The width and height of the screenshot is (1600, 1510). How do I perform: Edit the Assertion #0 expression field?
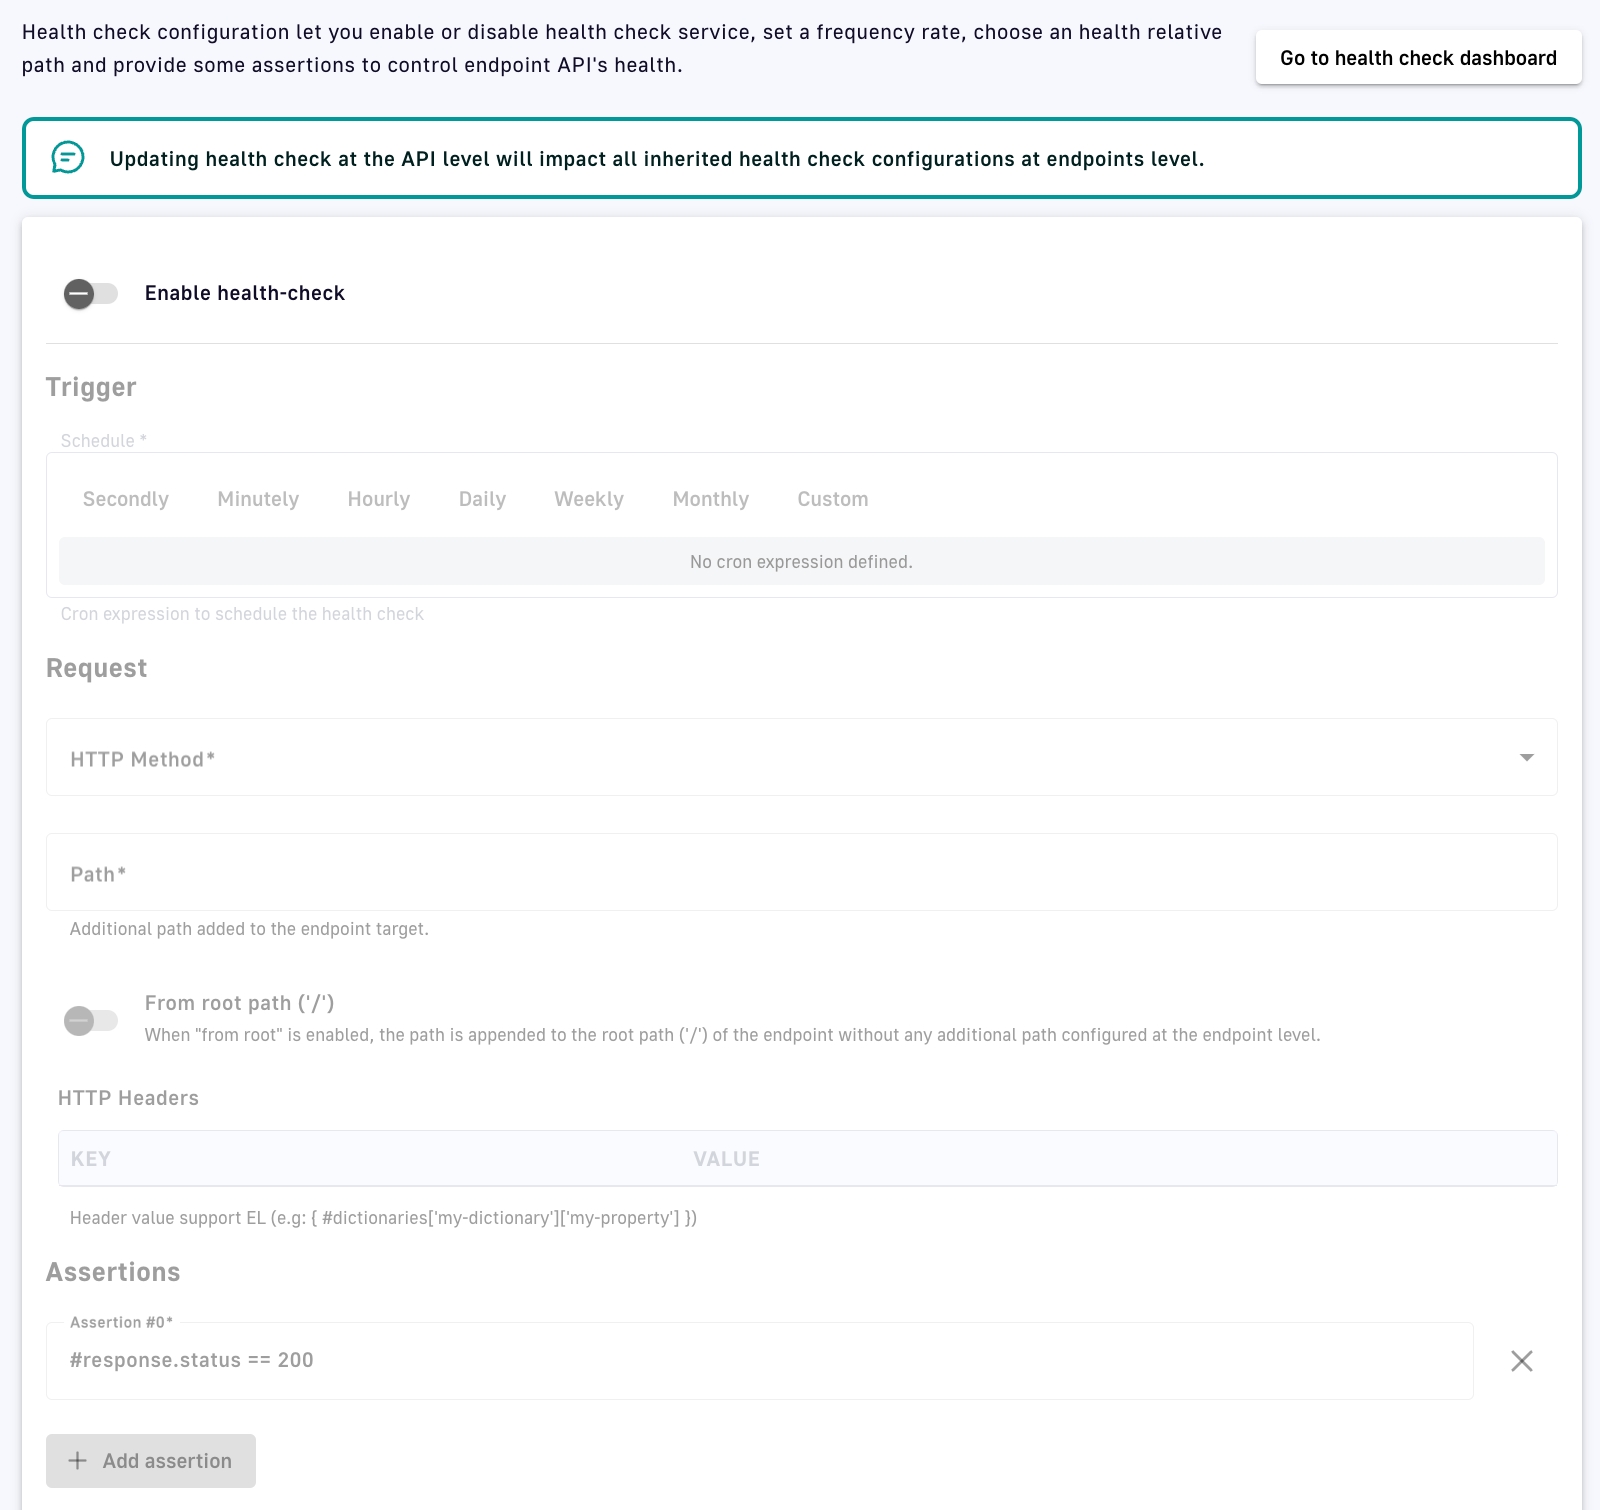click(760, 1361)
